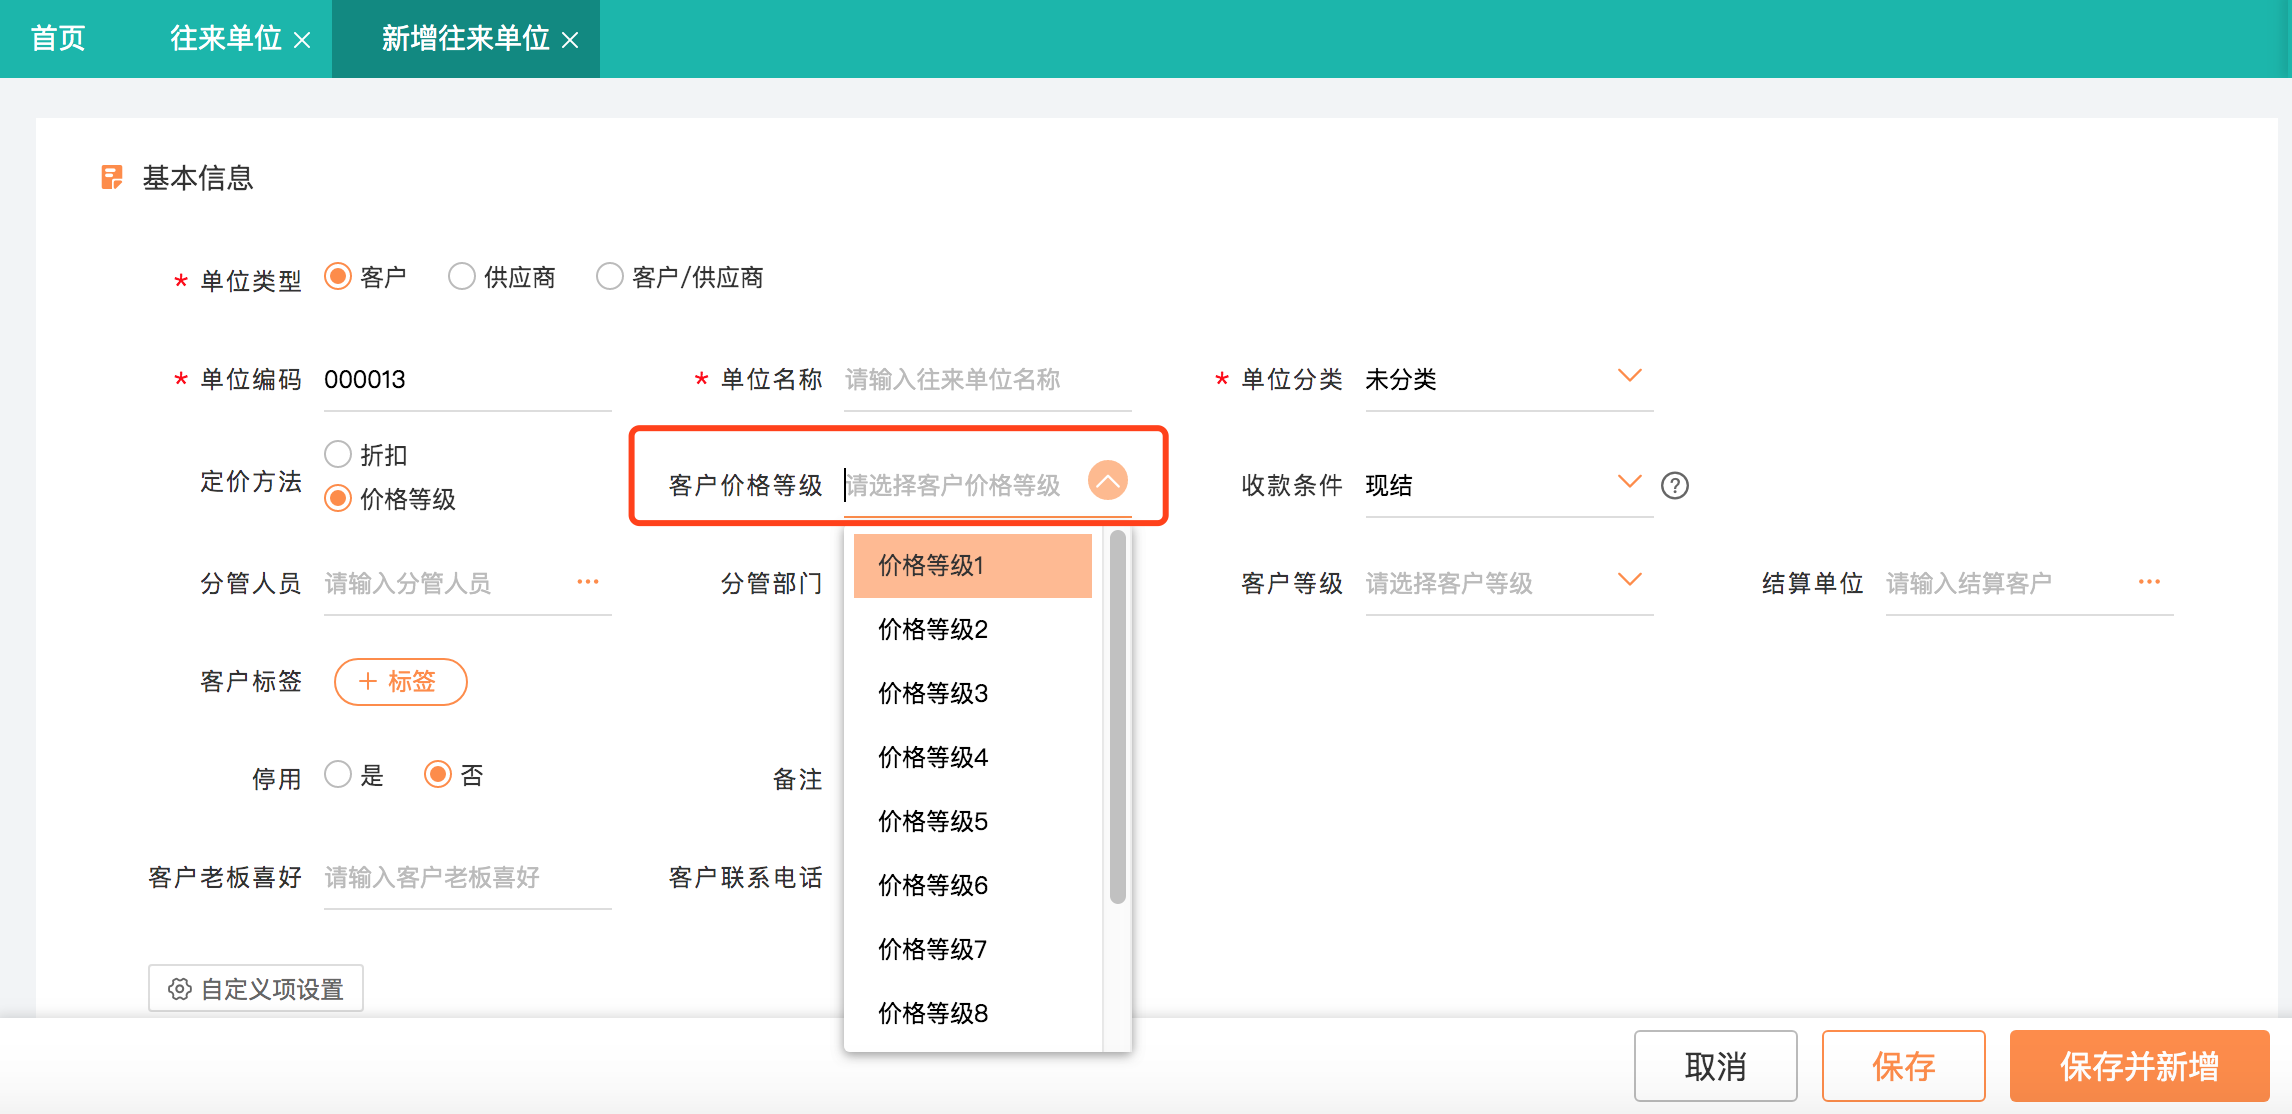Click the 往来单位 tab
The image size is (2292, 1114).
pos(227,39)
